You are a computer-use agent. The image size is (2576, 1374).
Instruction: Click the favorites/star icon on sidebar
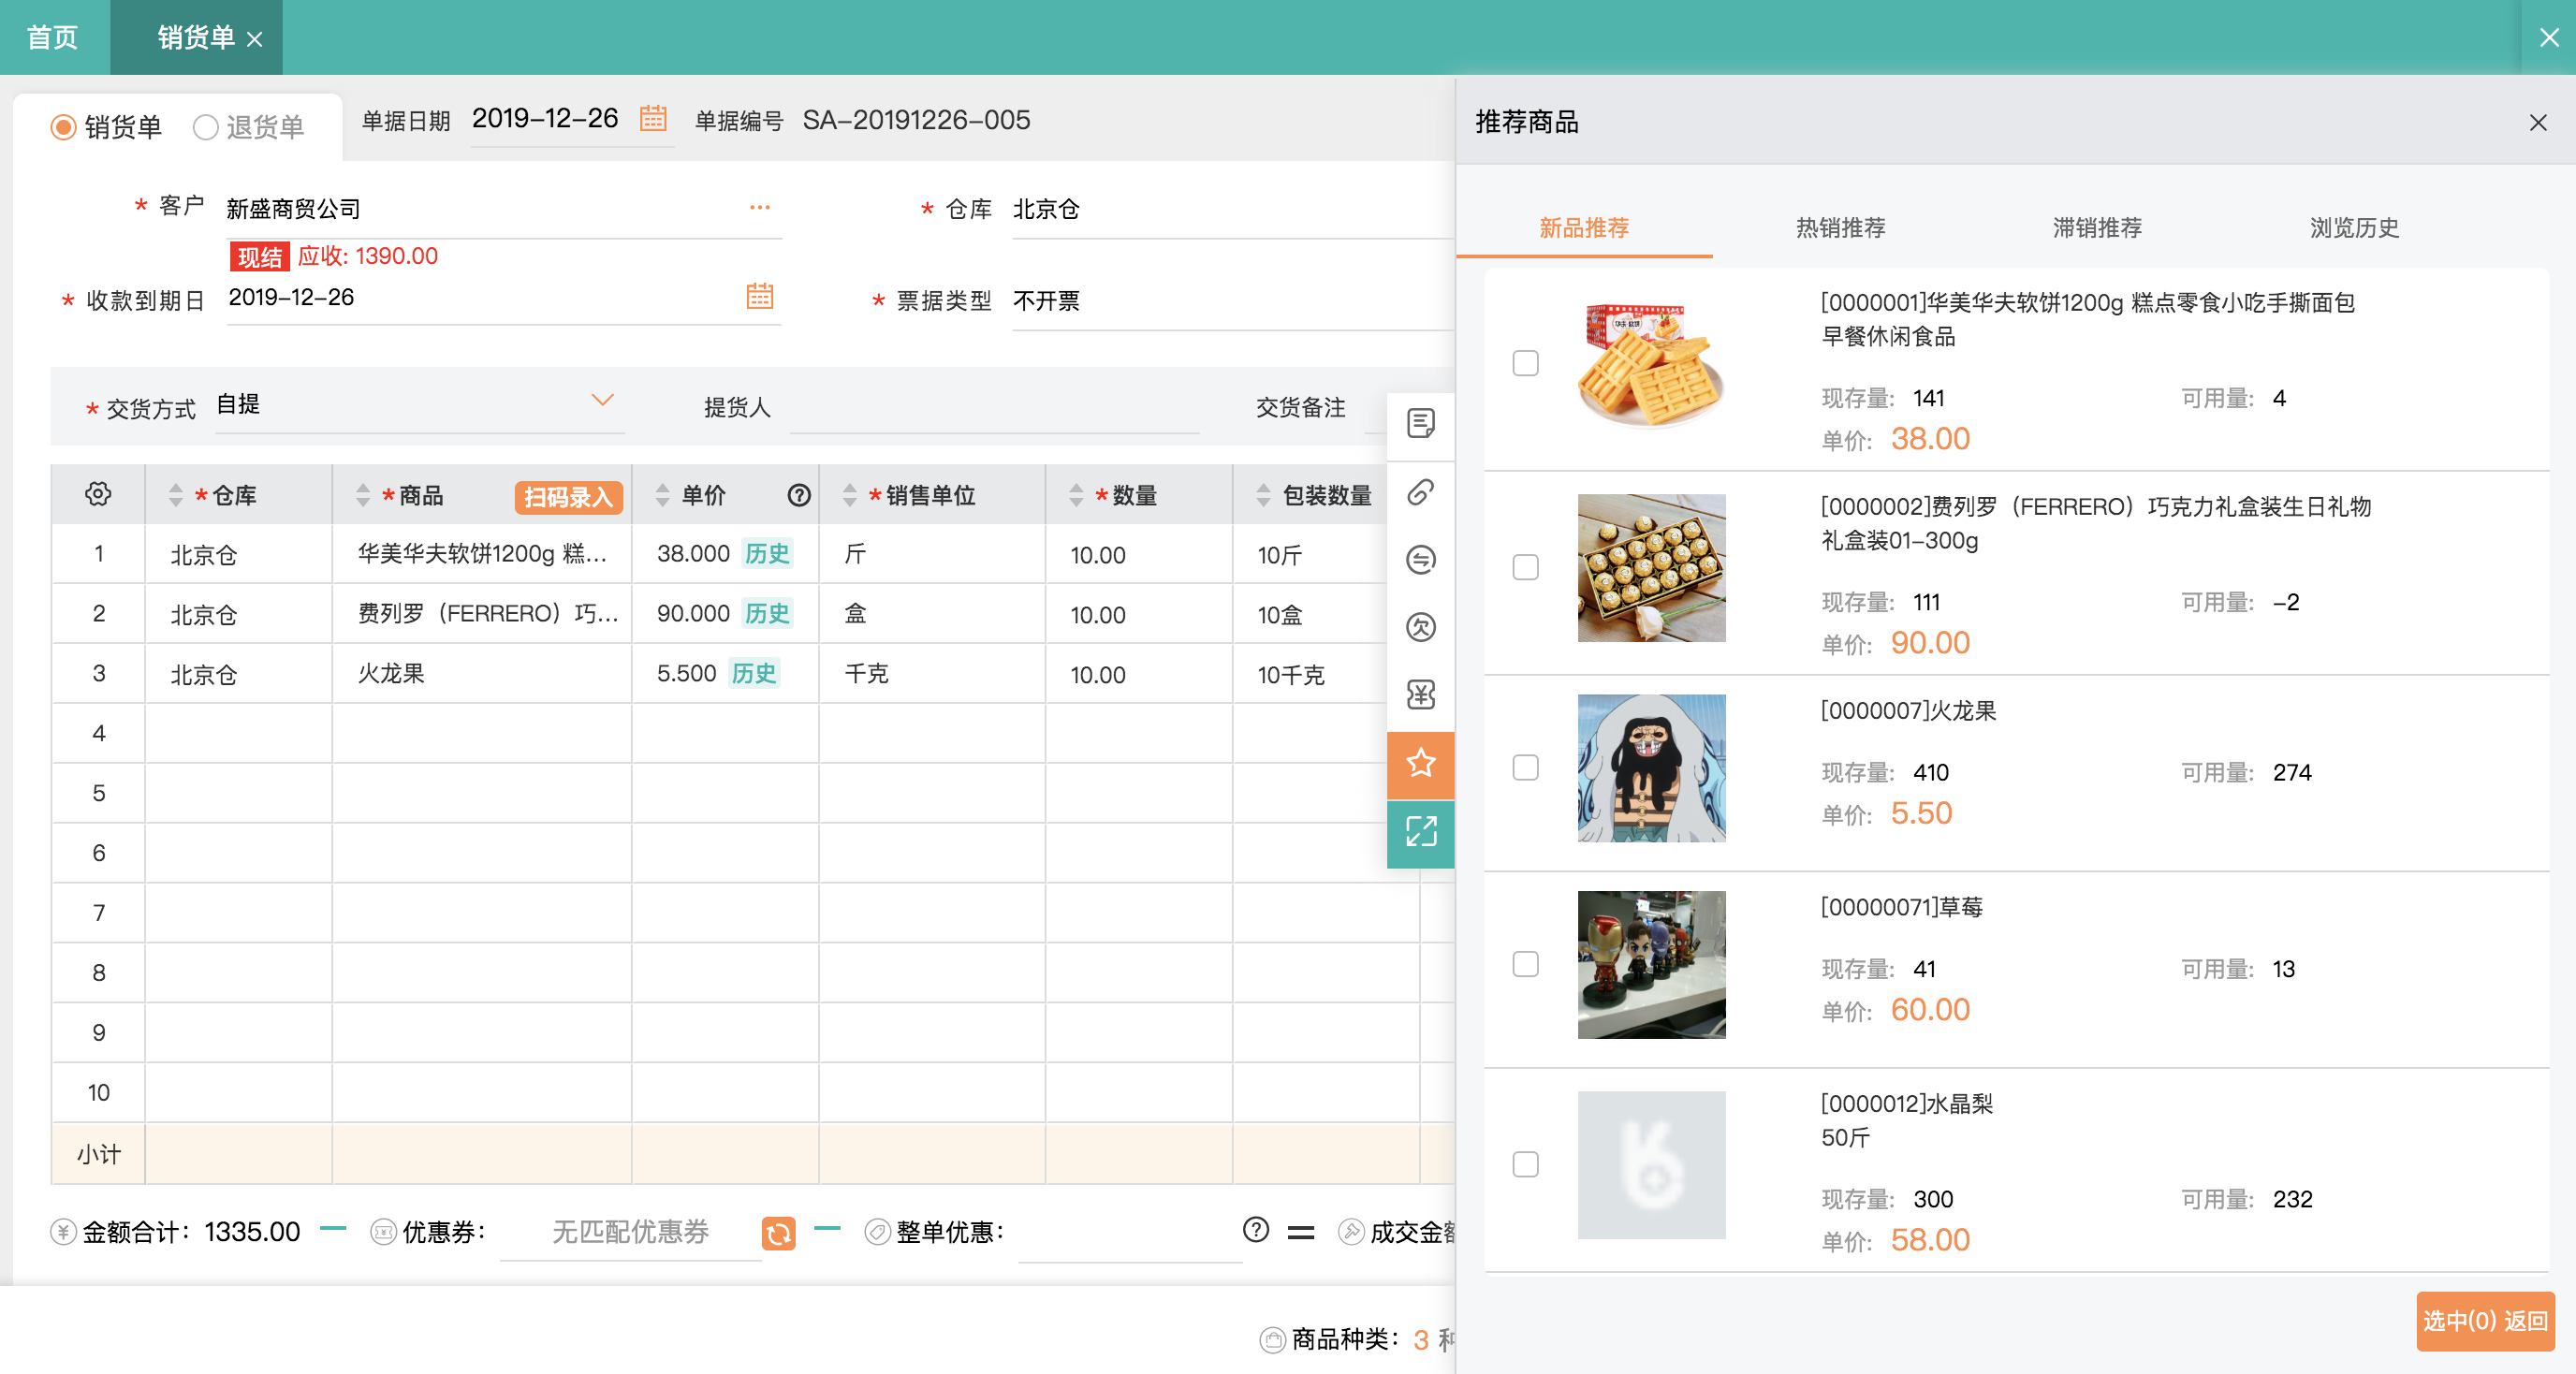pos(1423,763)
